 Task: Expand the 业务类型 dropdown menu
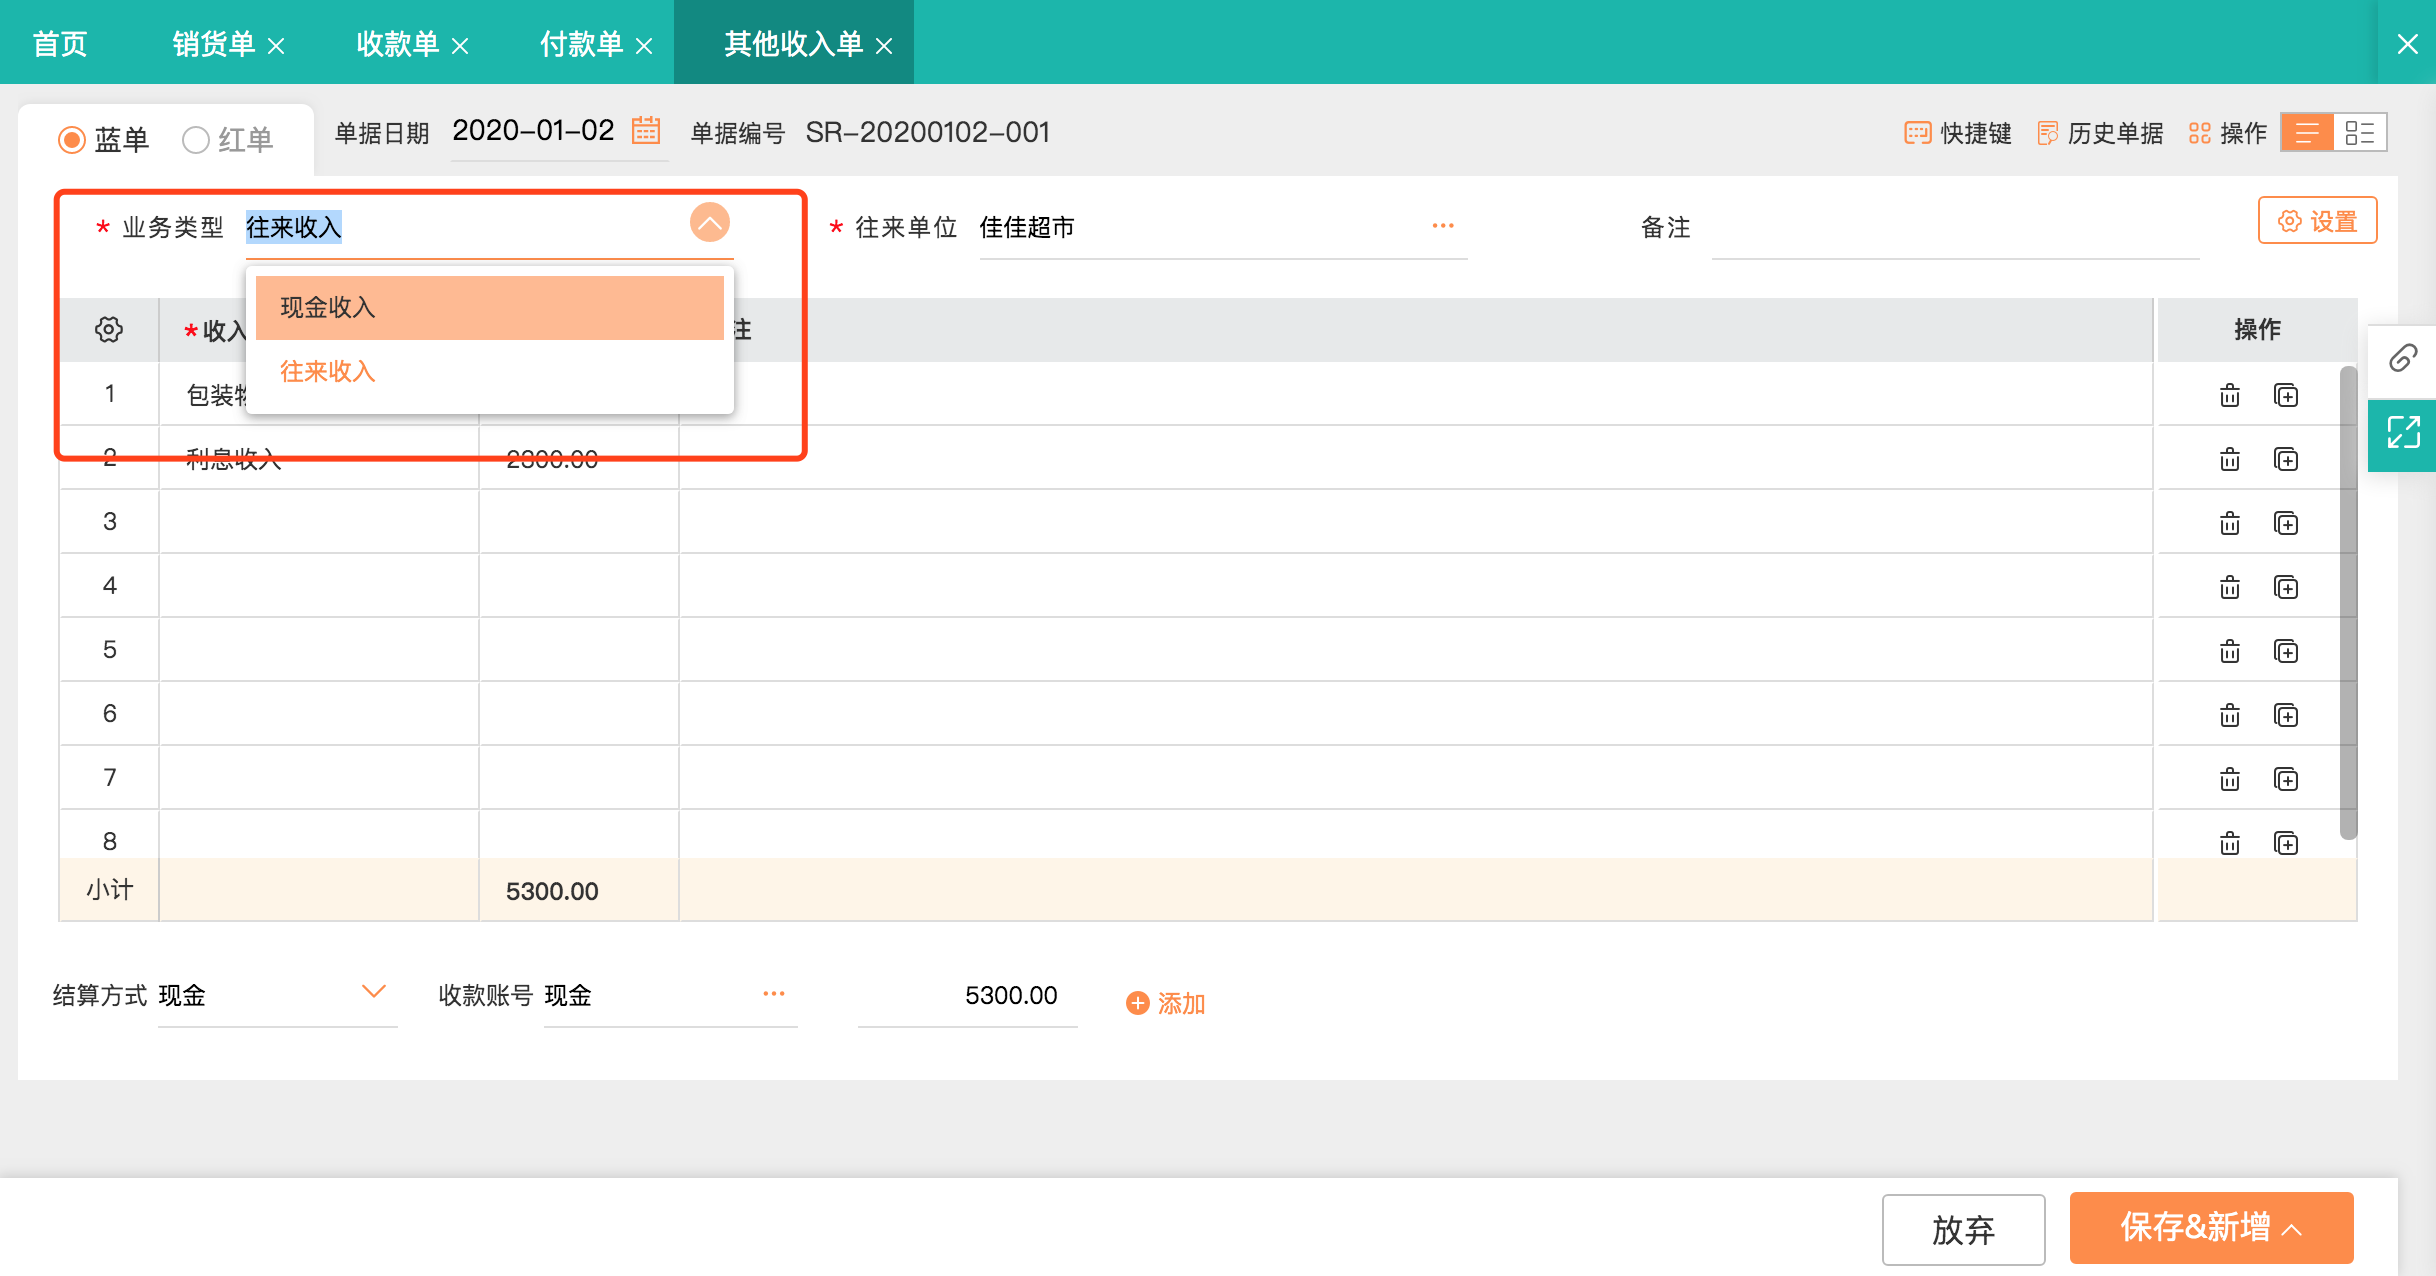[x=709, y=226]
